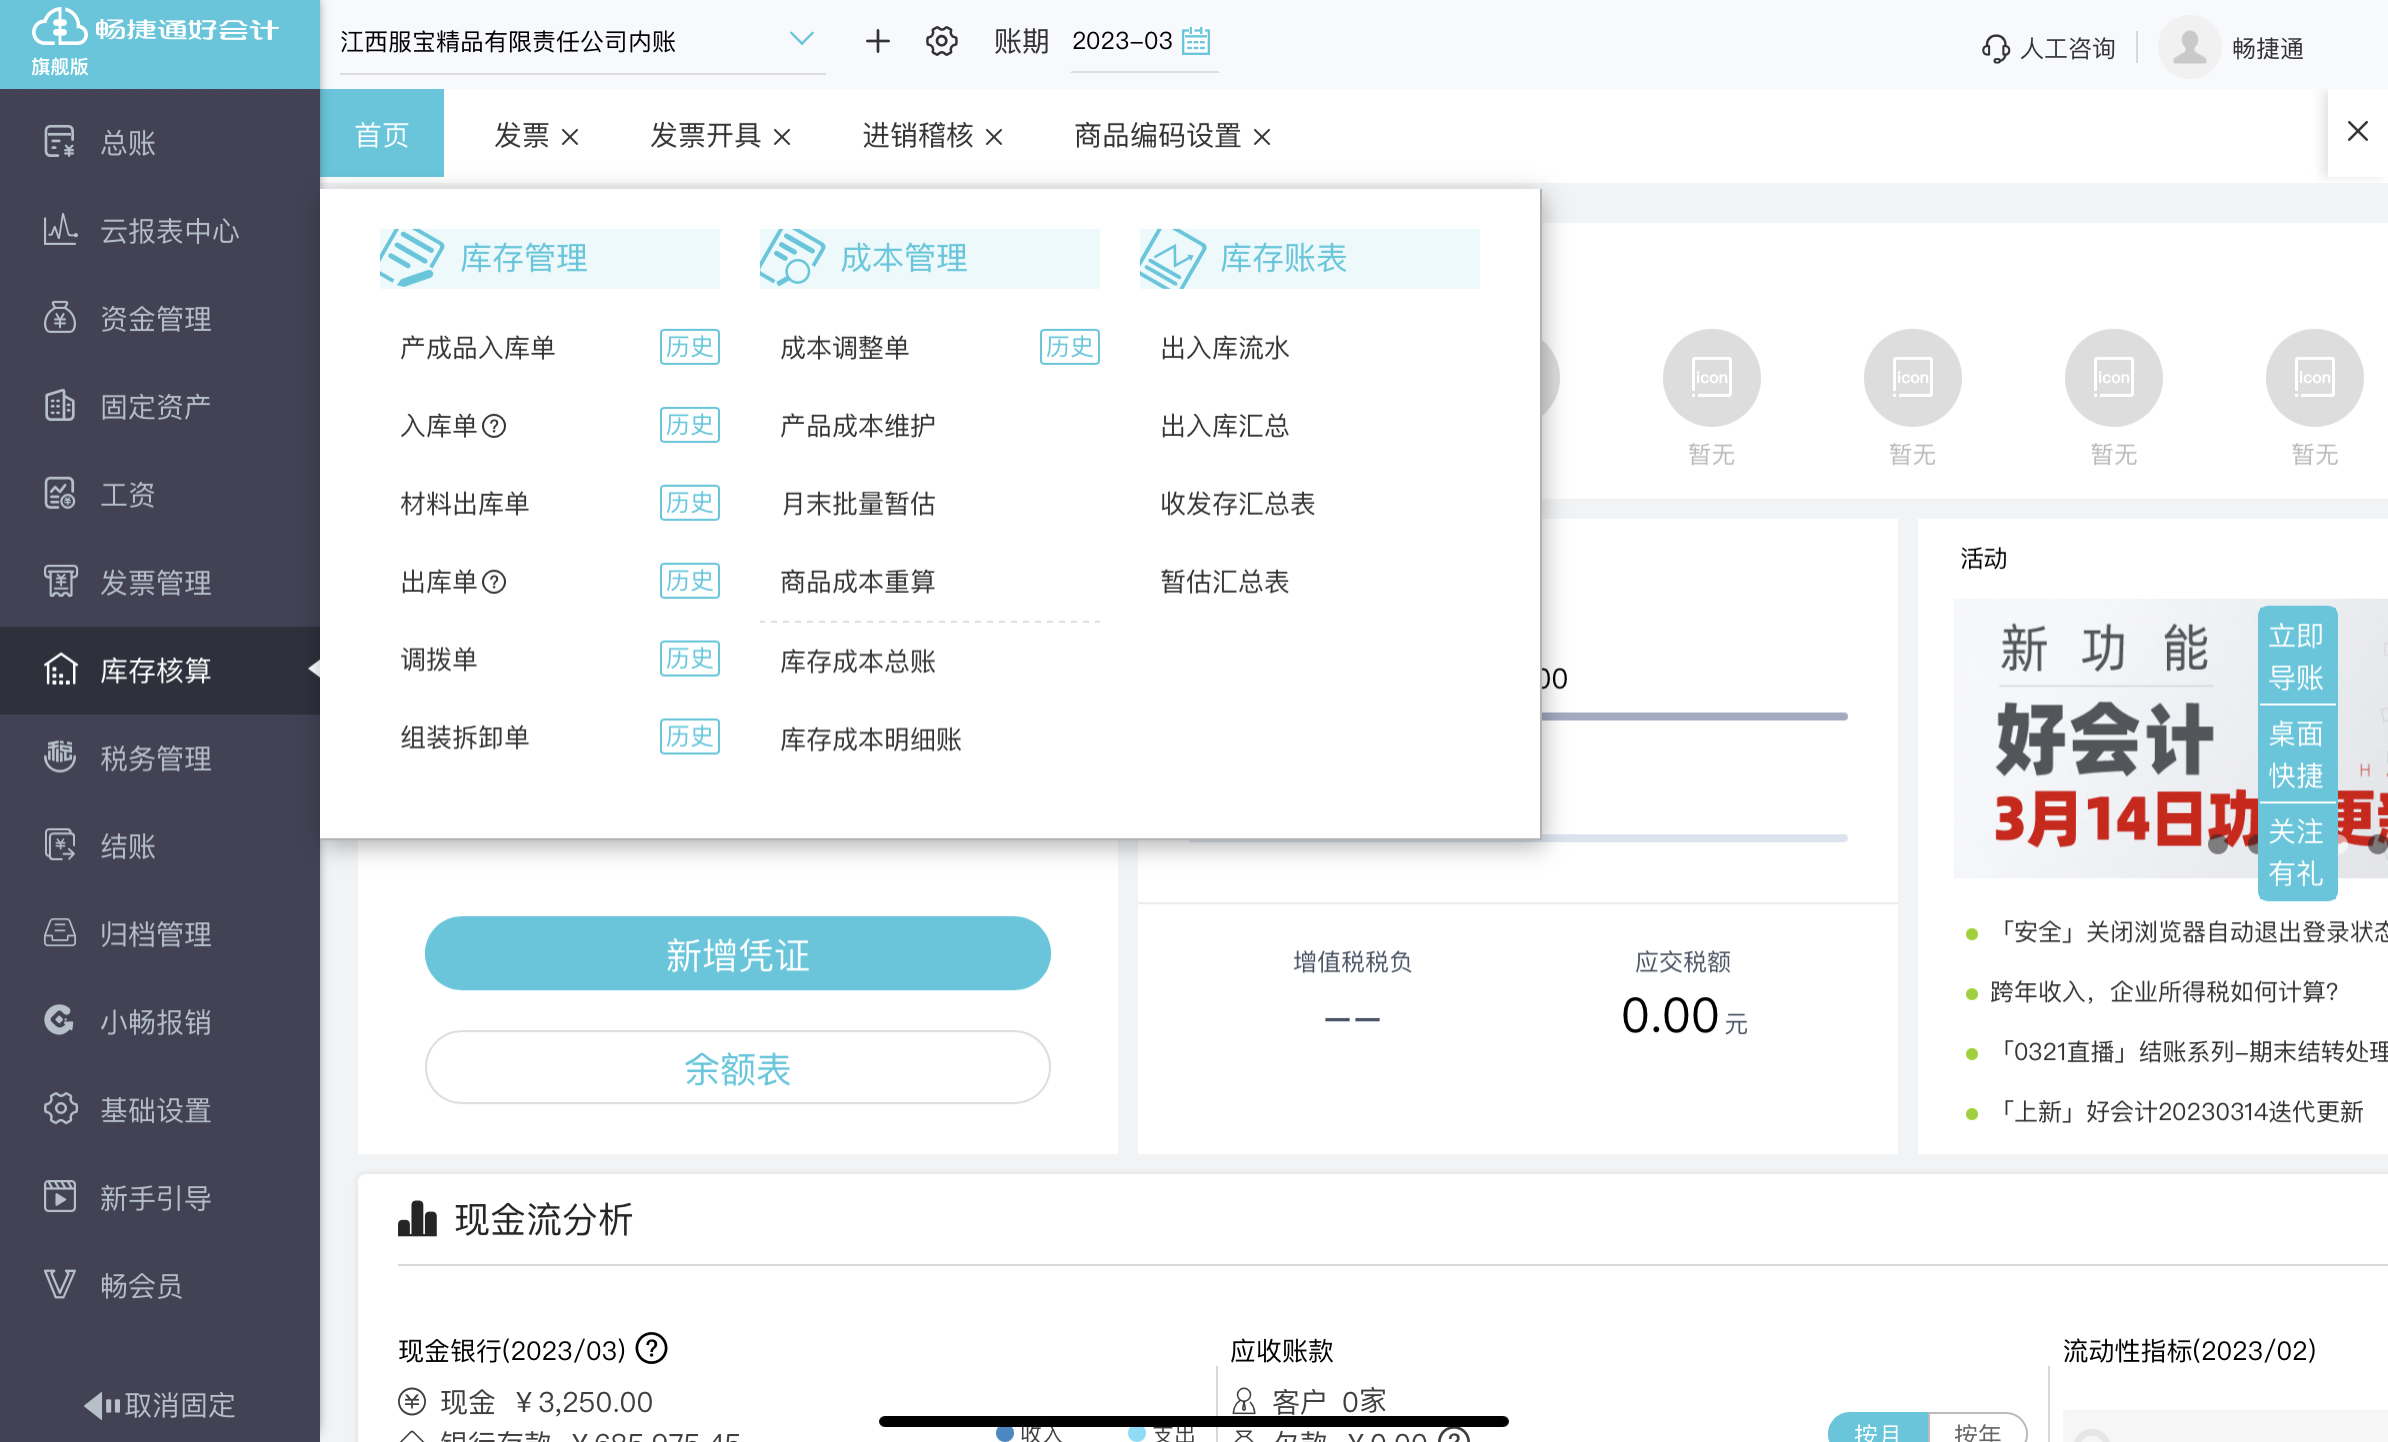Click 余额表 button
Screen dimensions: 2388x1442
coord(737,1068)
